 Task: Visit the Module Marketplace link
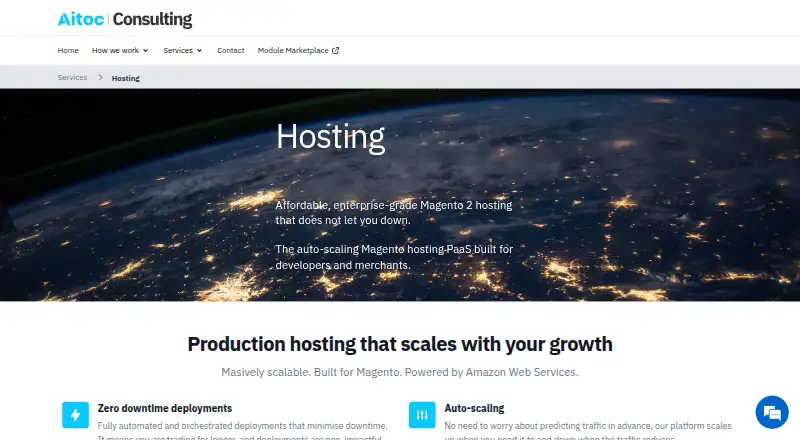coord(293,51)
